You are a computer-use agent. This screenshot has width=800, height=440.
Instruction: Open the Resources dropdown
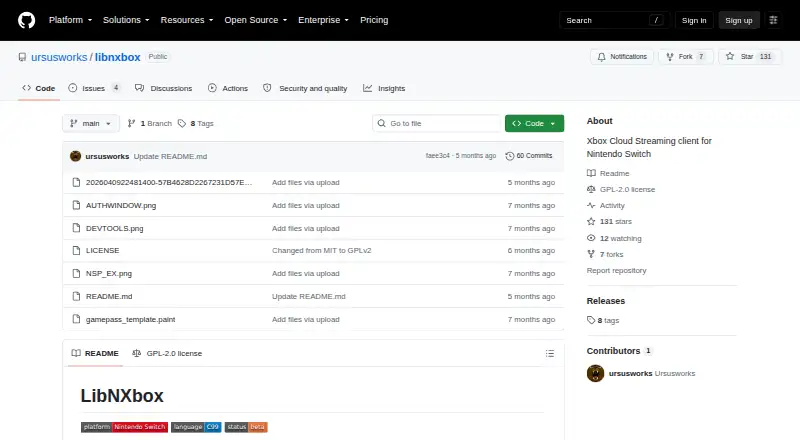(x=187, y=20)
